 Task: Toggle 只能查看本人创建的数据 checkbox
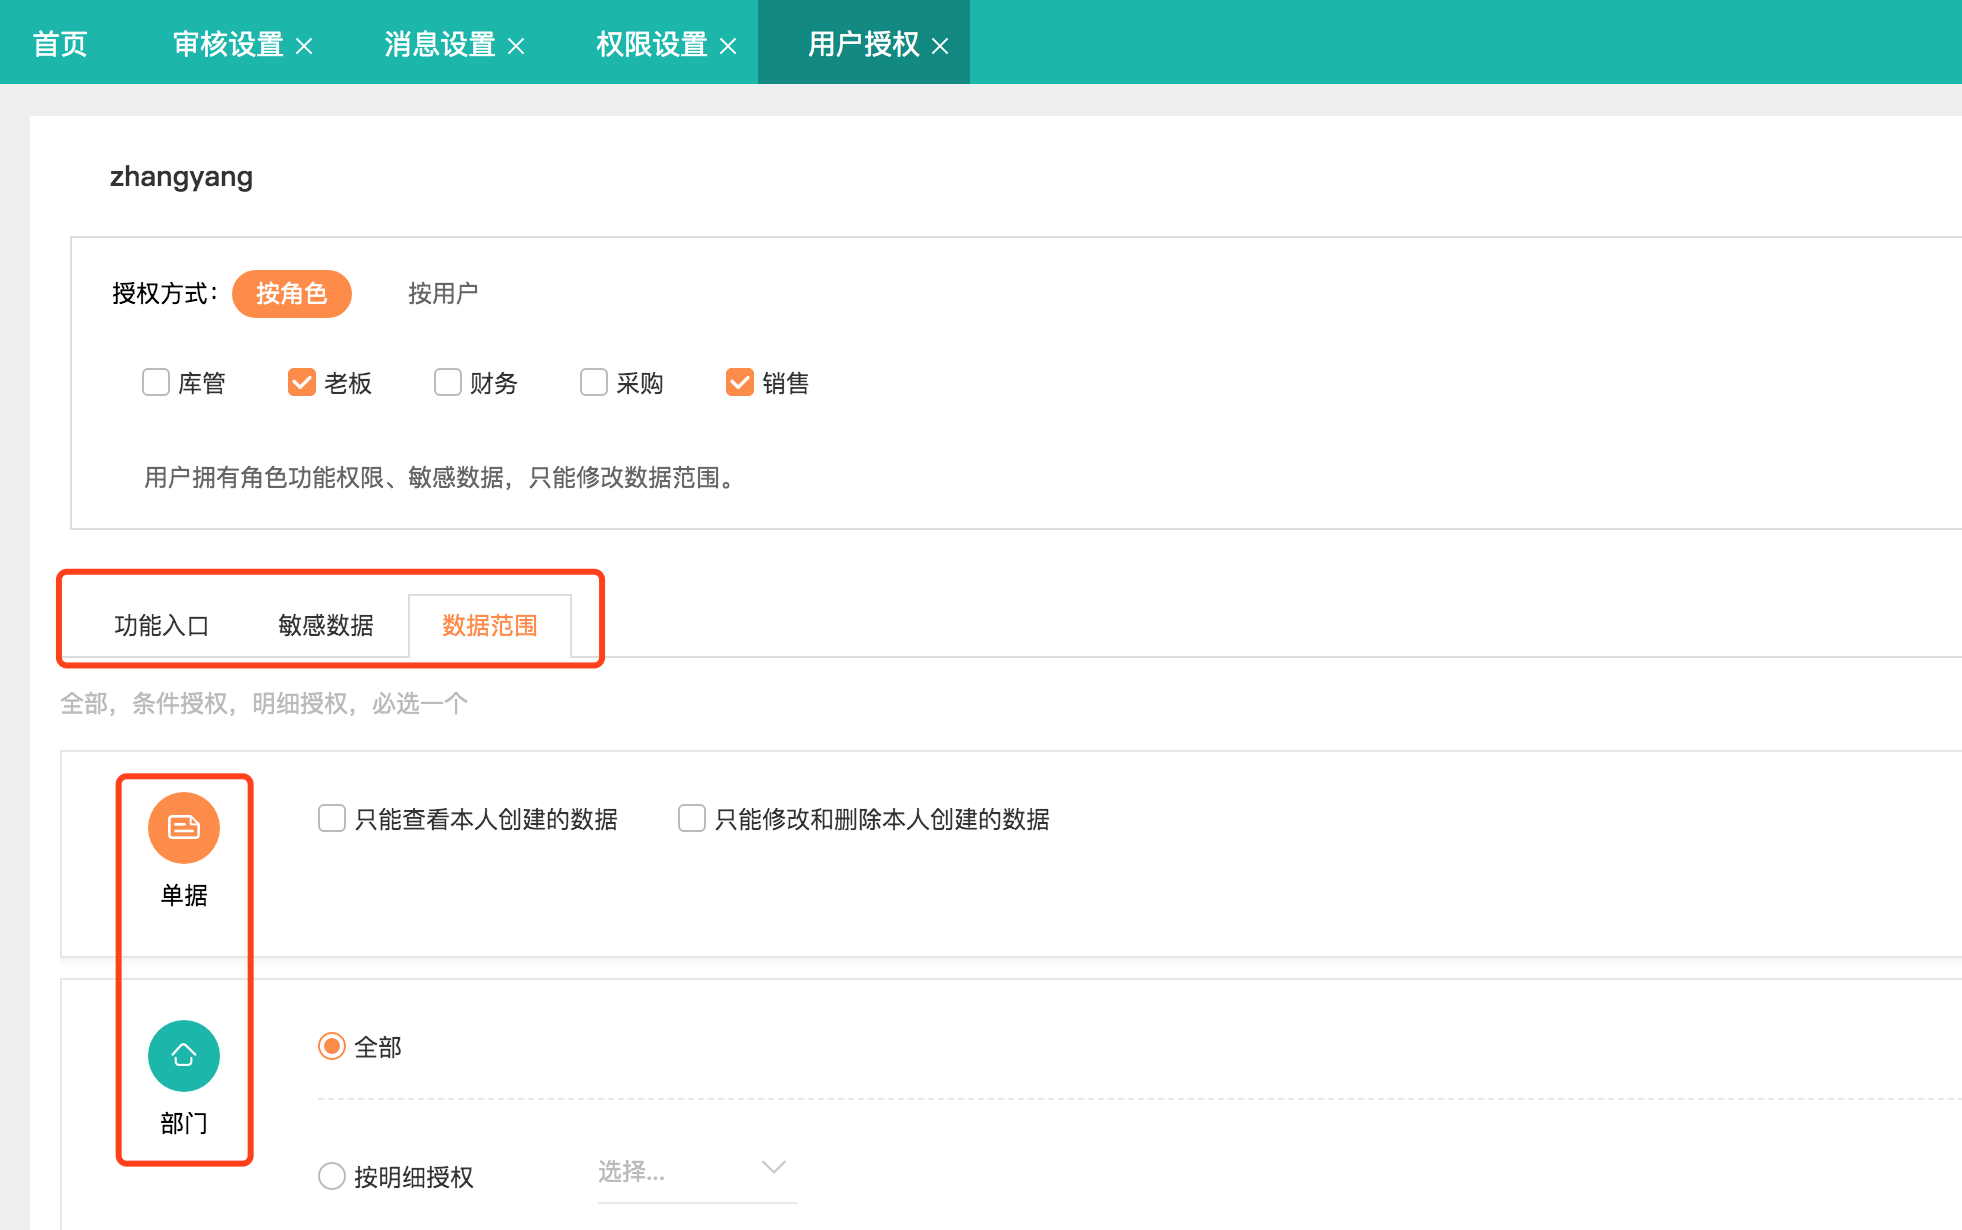pyautogui.click(x=329, y=818)
